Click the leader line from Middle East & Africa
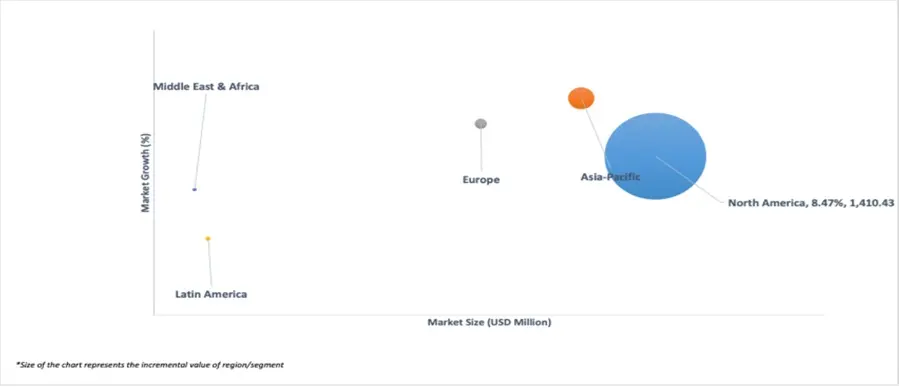The height and width of the screenshot is (387, 899). tap(200, 140)
